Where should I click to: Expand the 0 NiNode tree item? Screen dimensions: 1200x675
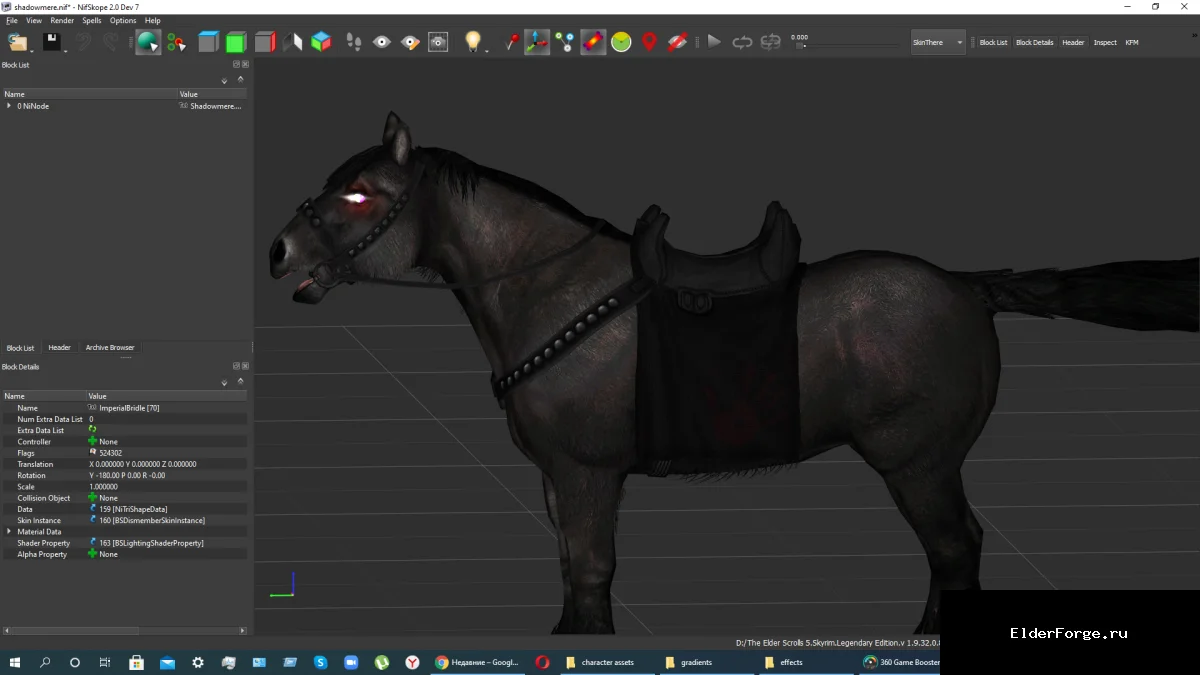coord(9,106)
